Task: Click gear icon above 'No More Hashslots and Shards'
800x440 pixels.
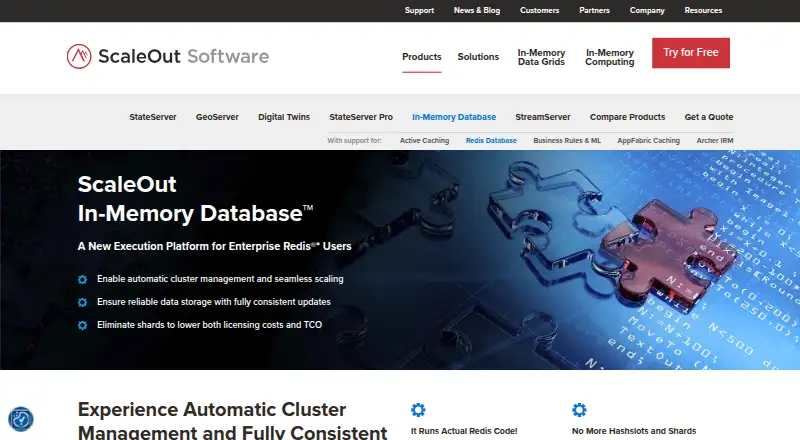Action: click(x=579, y=409)
